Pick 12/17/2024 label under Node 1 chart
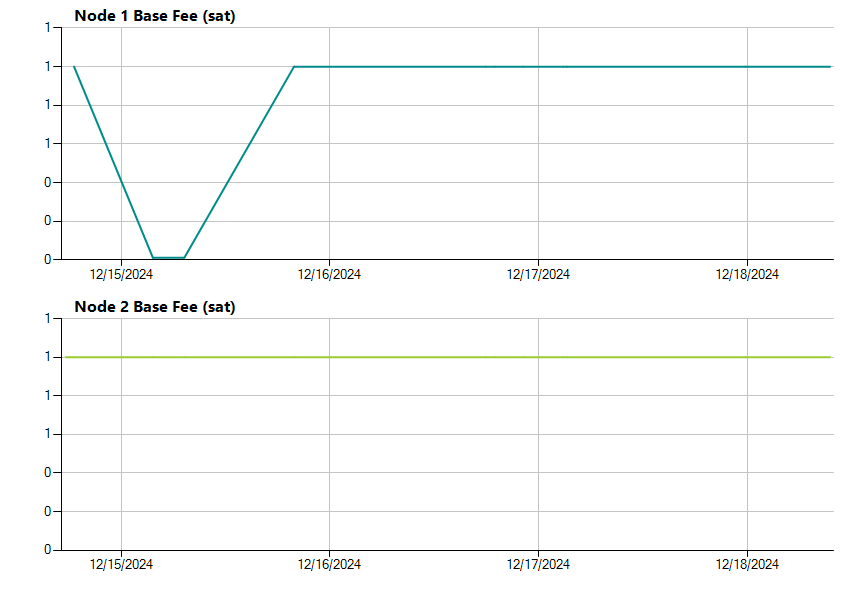This screenshot has height=600, width=860. click(x=538, y=274)
